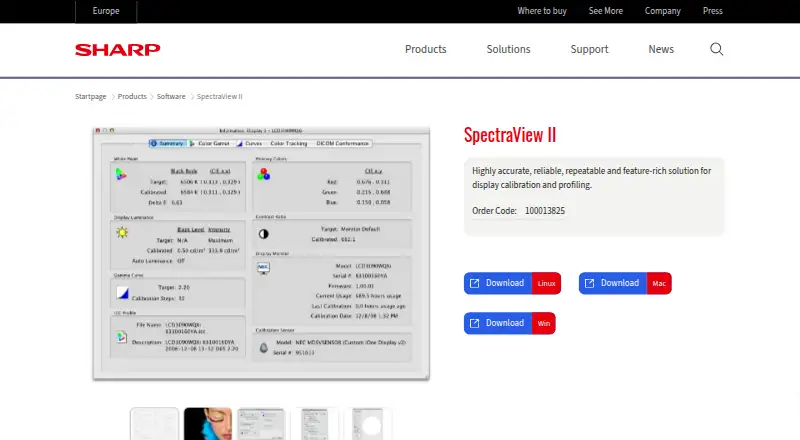Click the main SpectraView screenshot image

click(261, 254)
